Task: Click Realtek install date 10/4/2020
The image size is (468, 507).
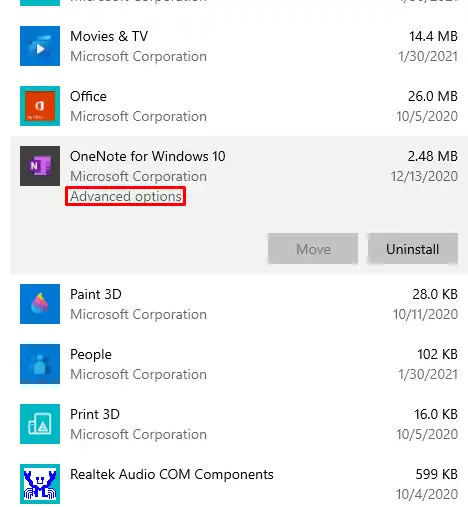Action: tap(427, 494)
